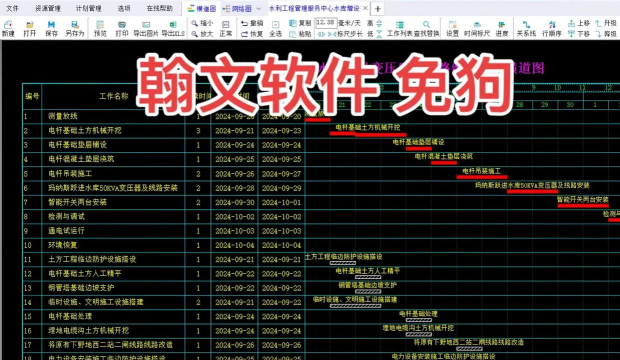Click the hatched bar for 土方工程临边防护设施搭设
This screenshot has width=620, height=360.
coord(343,263)
